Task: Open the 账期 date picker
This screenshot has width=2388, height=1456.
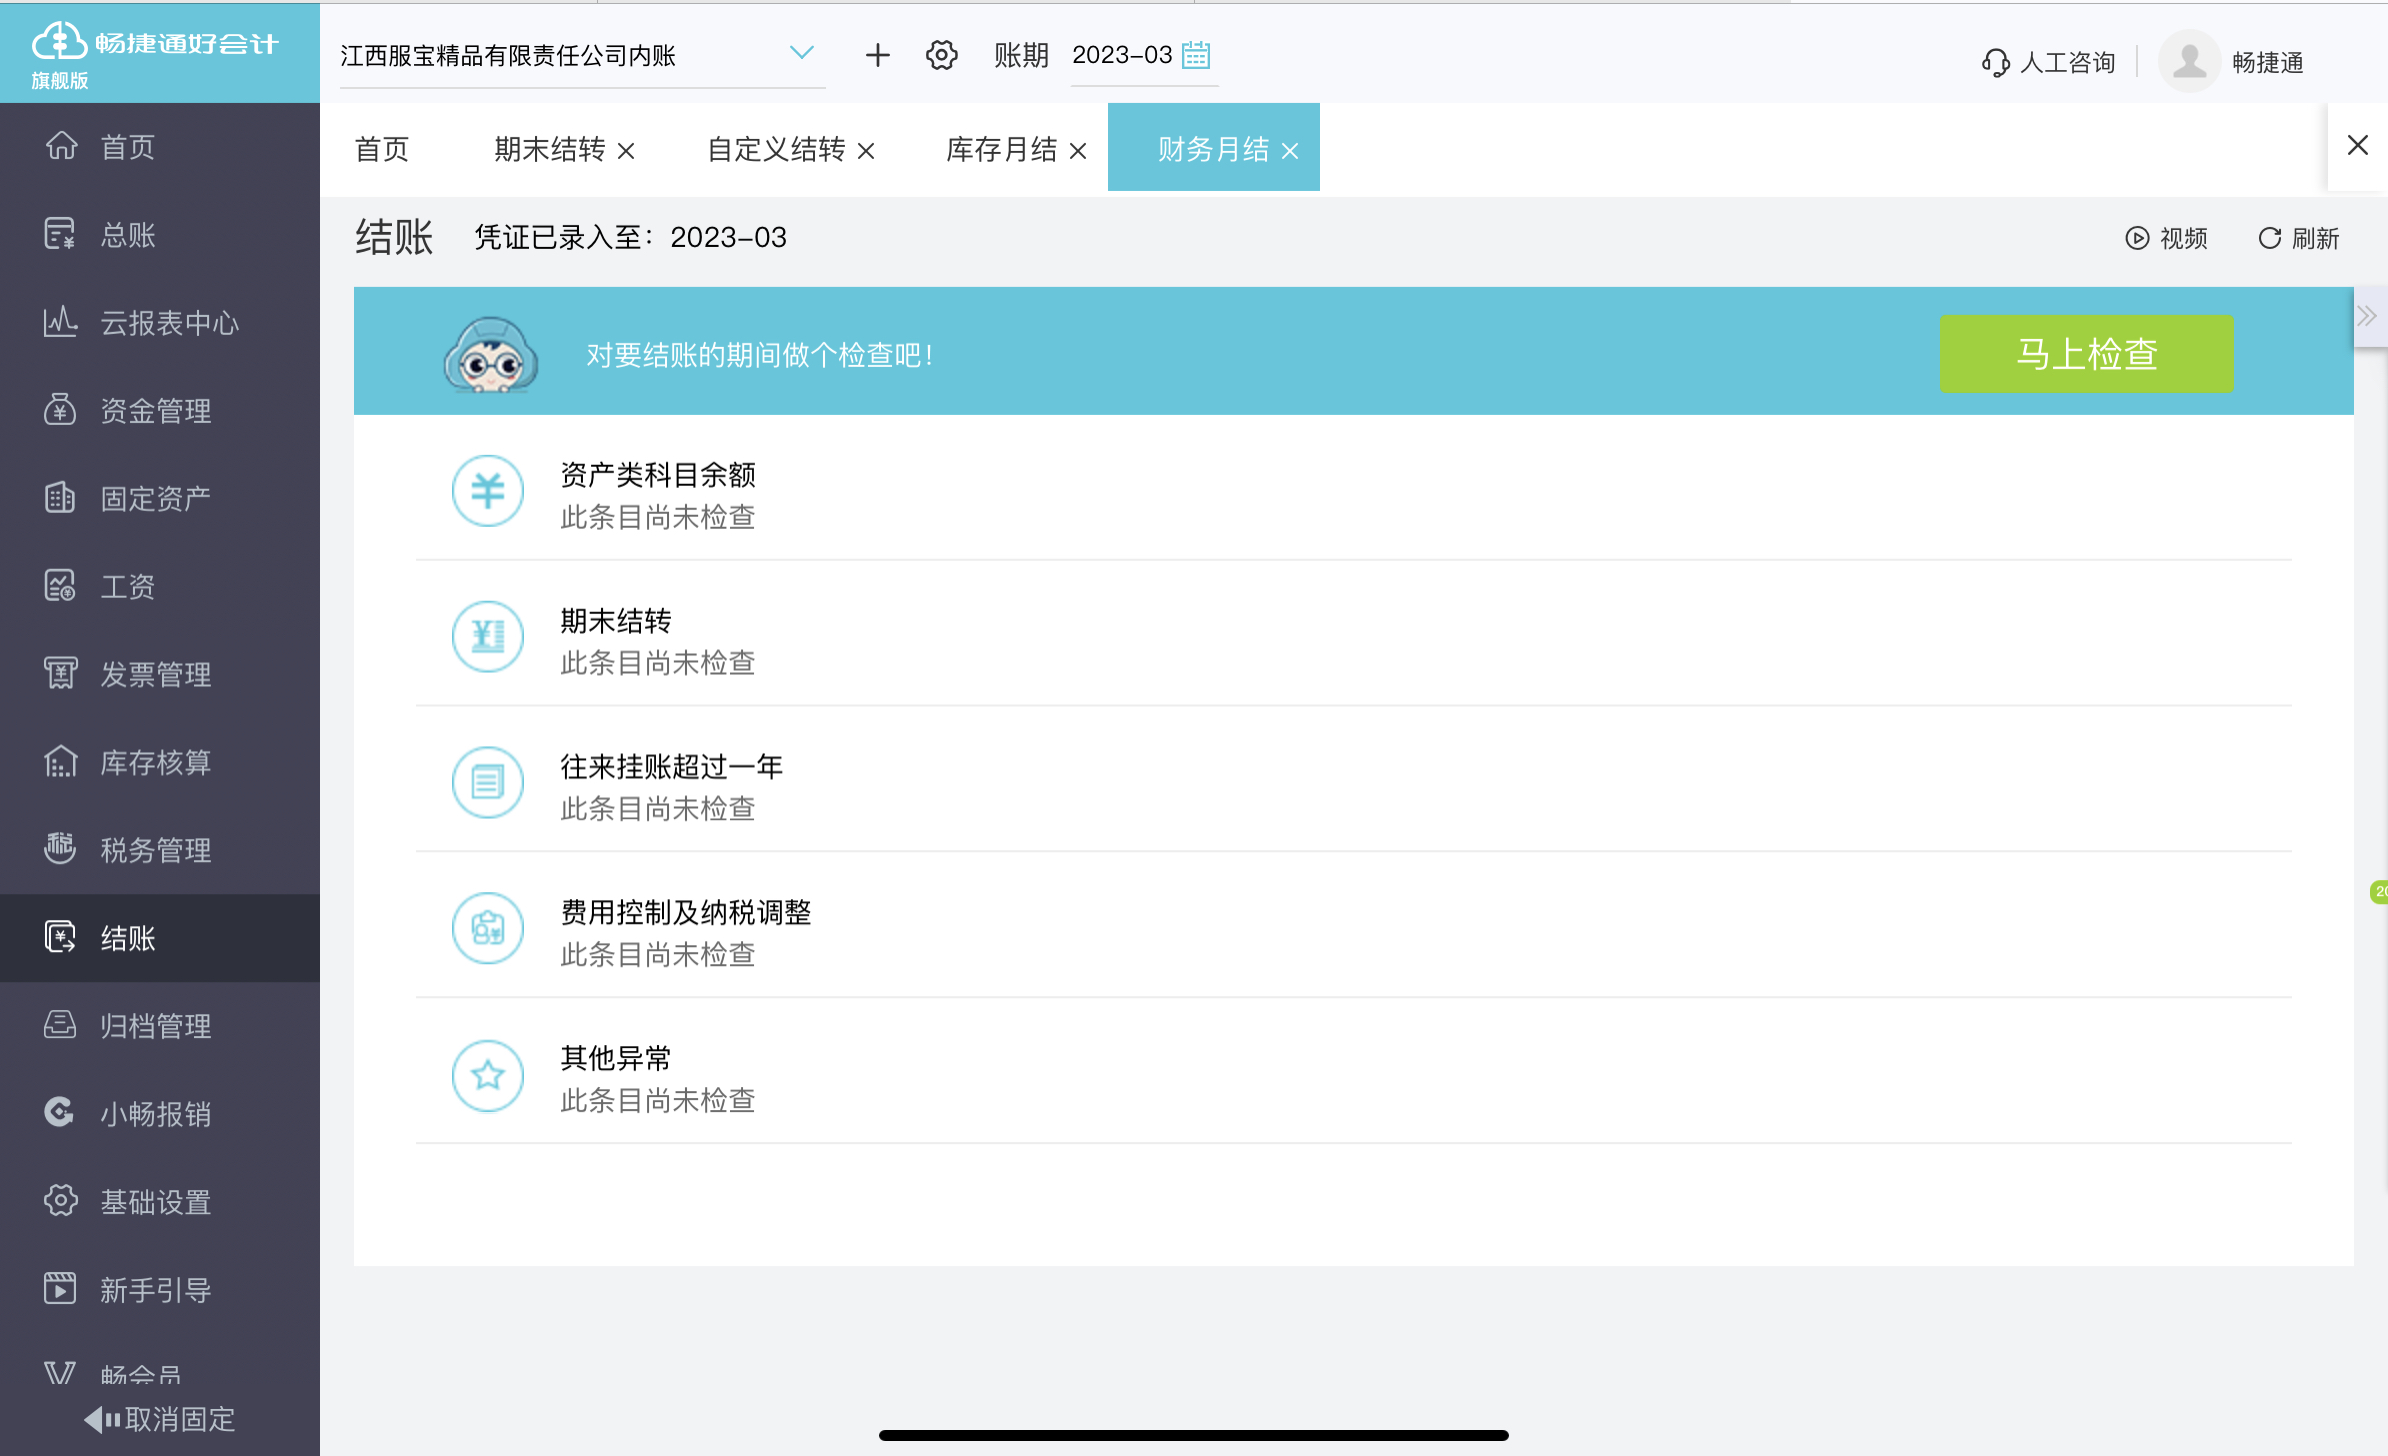Action: click(1197, 55)
